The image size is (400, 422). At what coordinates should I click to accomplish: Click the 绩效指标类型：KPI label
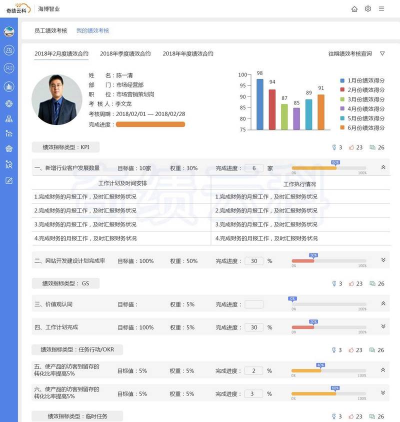tap(66, 147)
